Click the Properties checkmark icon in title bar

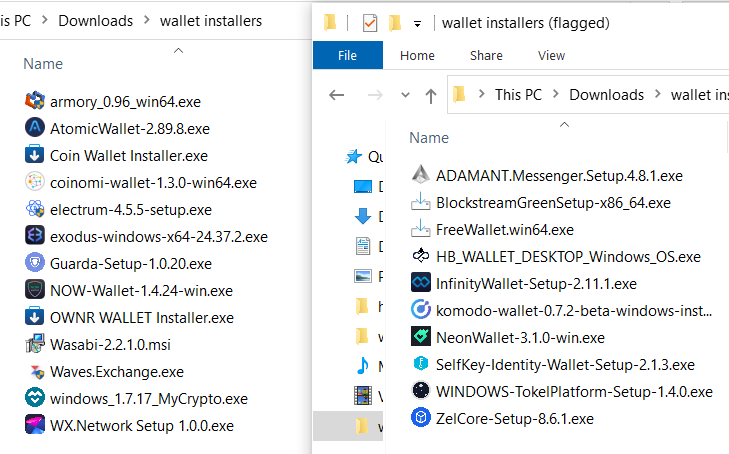click(x=369, y=22)
